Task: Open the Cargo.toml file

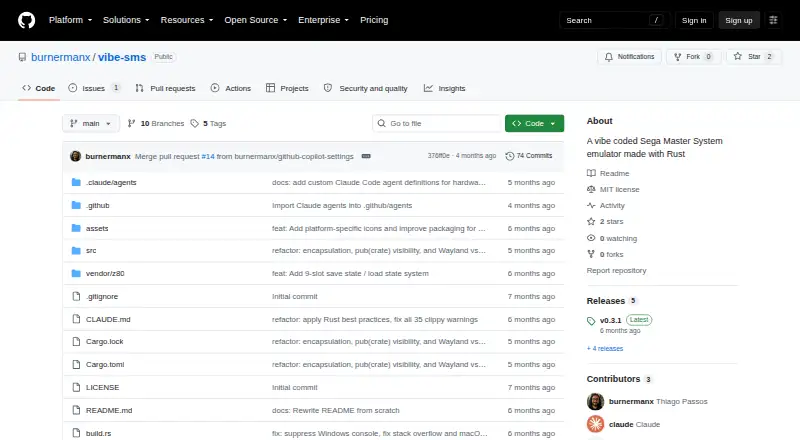Action: coord(105,364)
